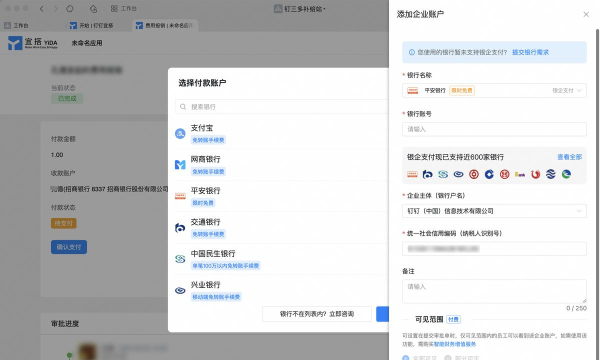Click the refresh icon in top toolbar
Viewport: 600px width, 360px height.
(x=70, y=8)
